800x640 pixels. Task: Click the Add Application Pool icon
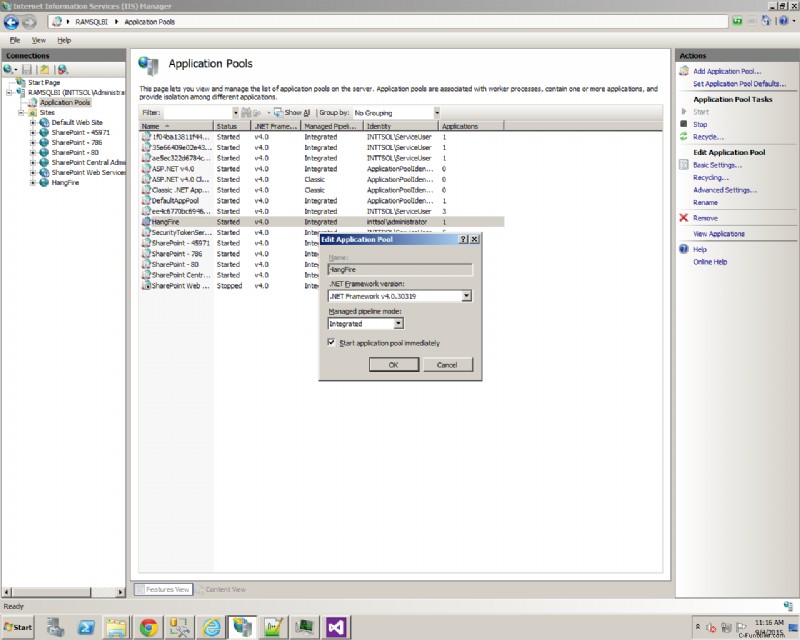[684, 72]
